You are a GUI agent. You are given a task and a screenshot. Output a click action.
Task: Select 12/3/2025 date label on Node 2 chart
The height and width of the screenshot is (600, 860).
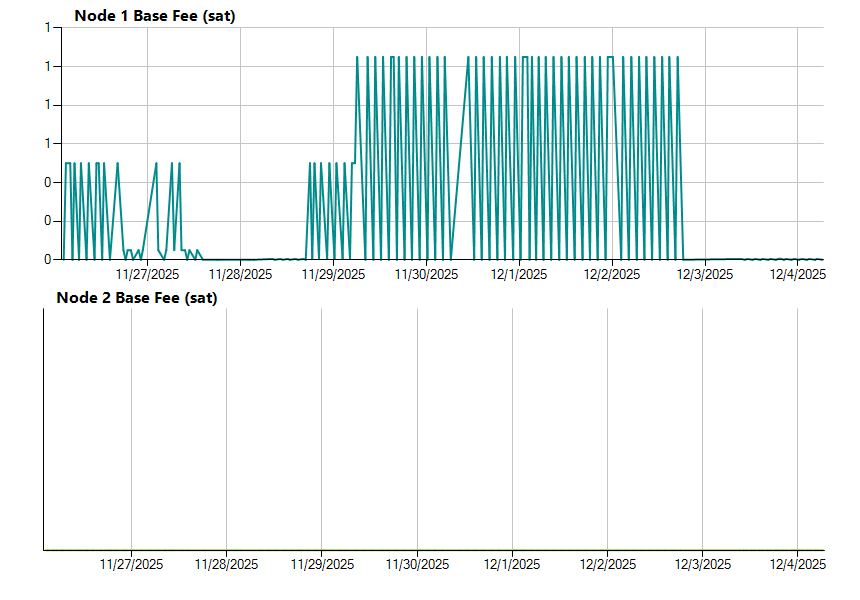click(702, 564)
